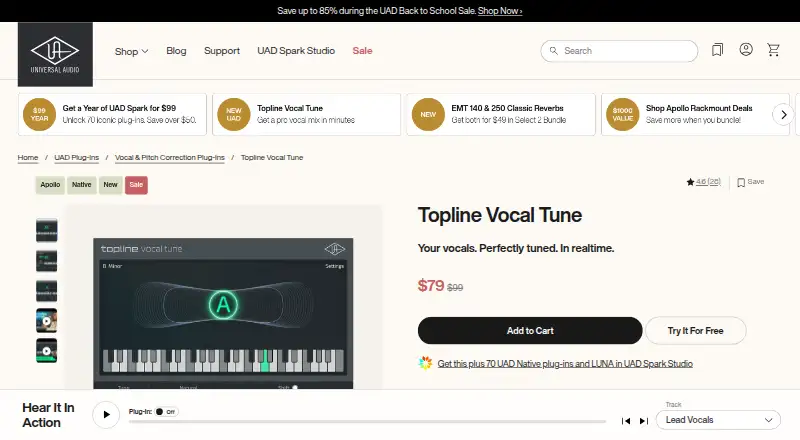
Task: Click the red Sale tag
Action: click(136, 185)
